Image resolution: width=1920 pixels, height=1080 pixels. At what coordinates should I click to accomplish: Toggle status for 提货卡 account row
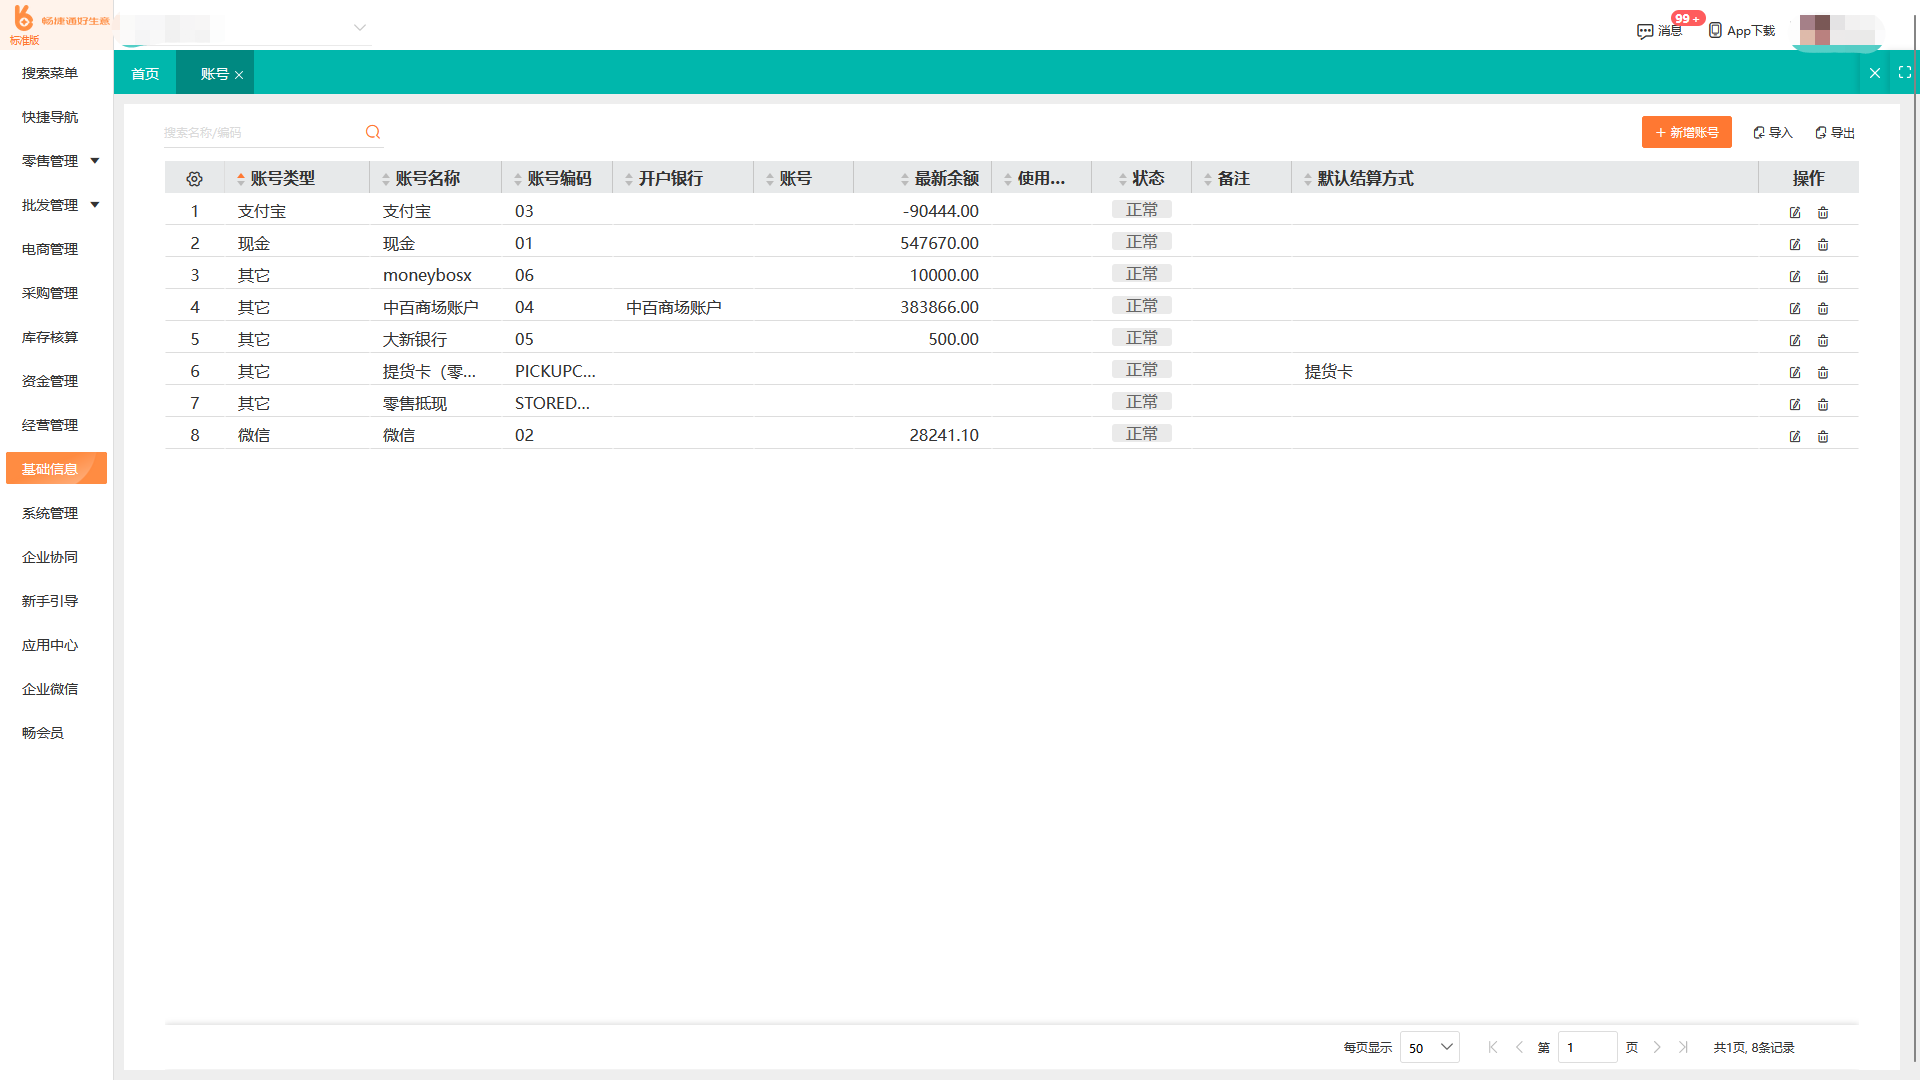tap(1142, 369)
